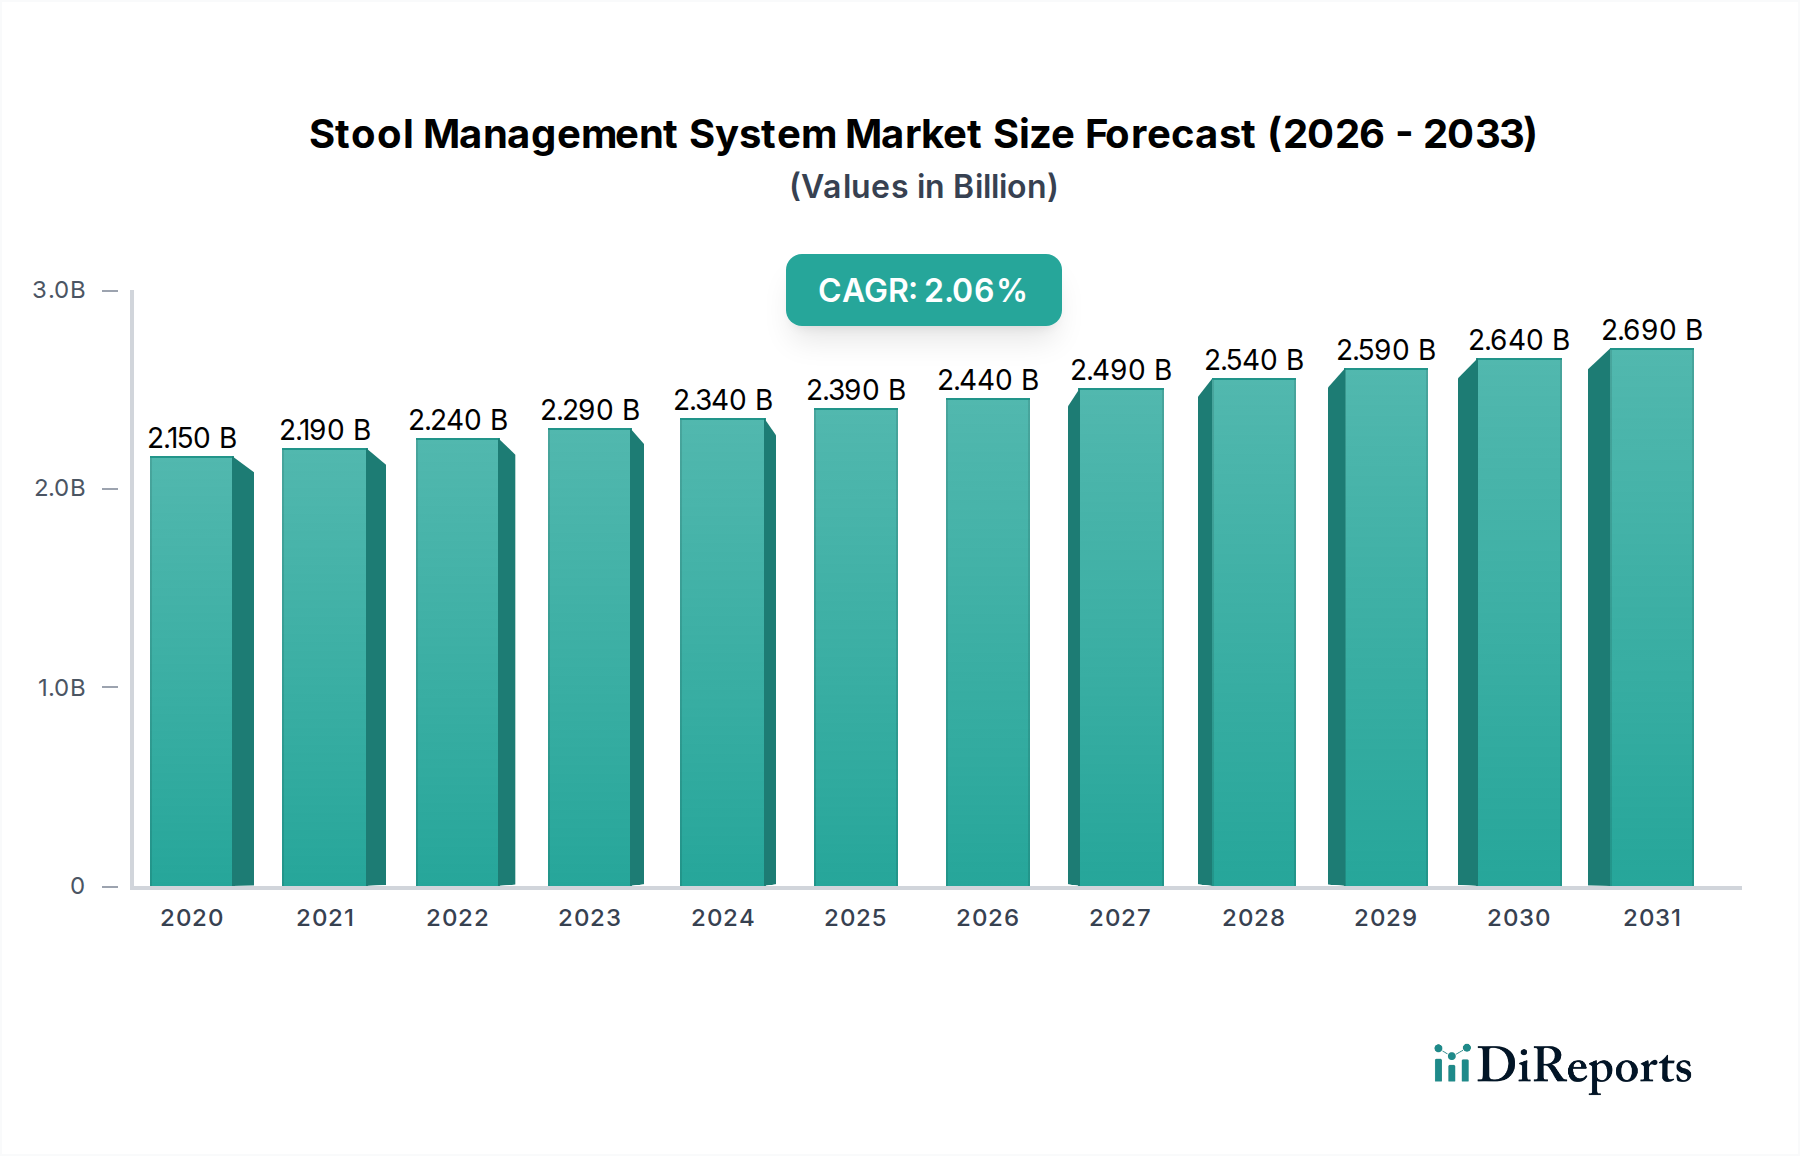This screenshot has height=1156, width=1800.
Task: Click the Values in Billion subtitle
Action: [921, 185]
